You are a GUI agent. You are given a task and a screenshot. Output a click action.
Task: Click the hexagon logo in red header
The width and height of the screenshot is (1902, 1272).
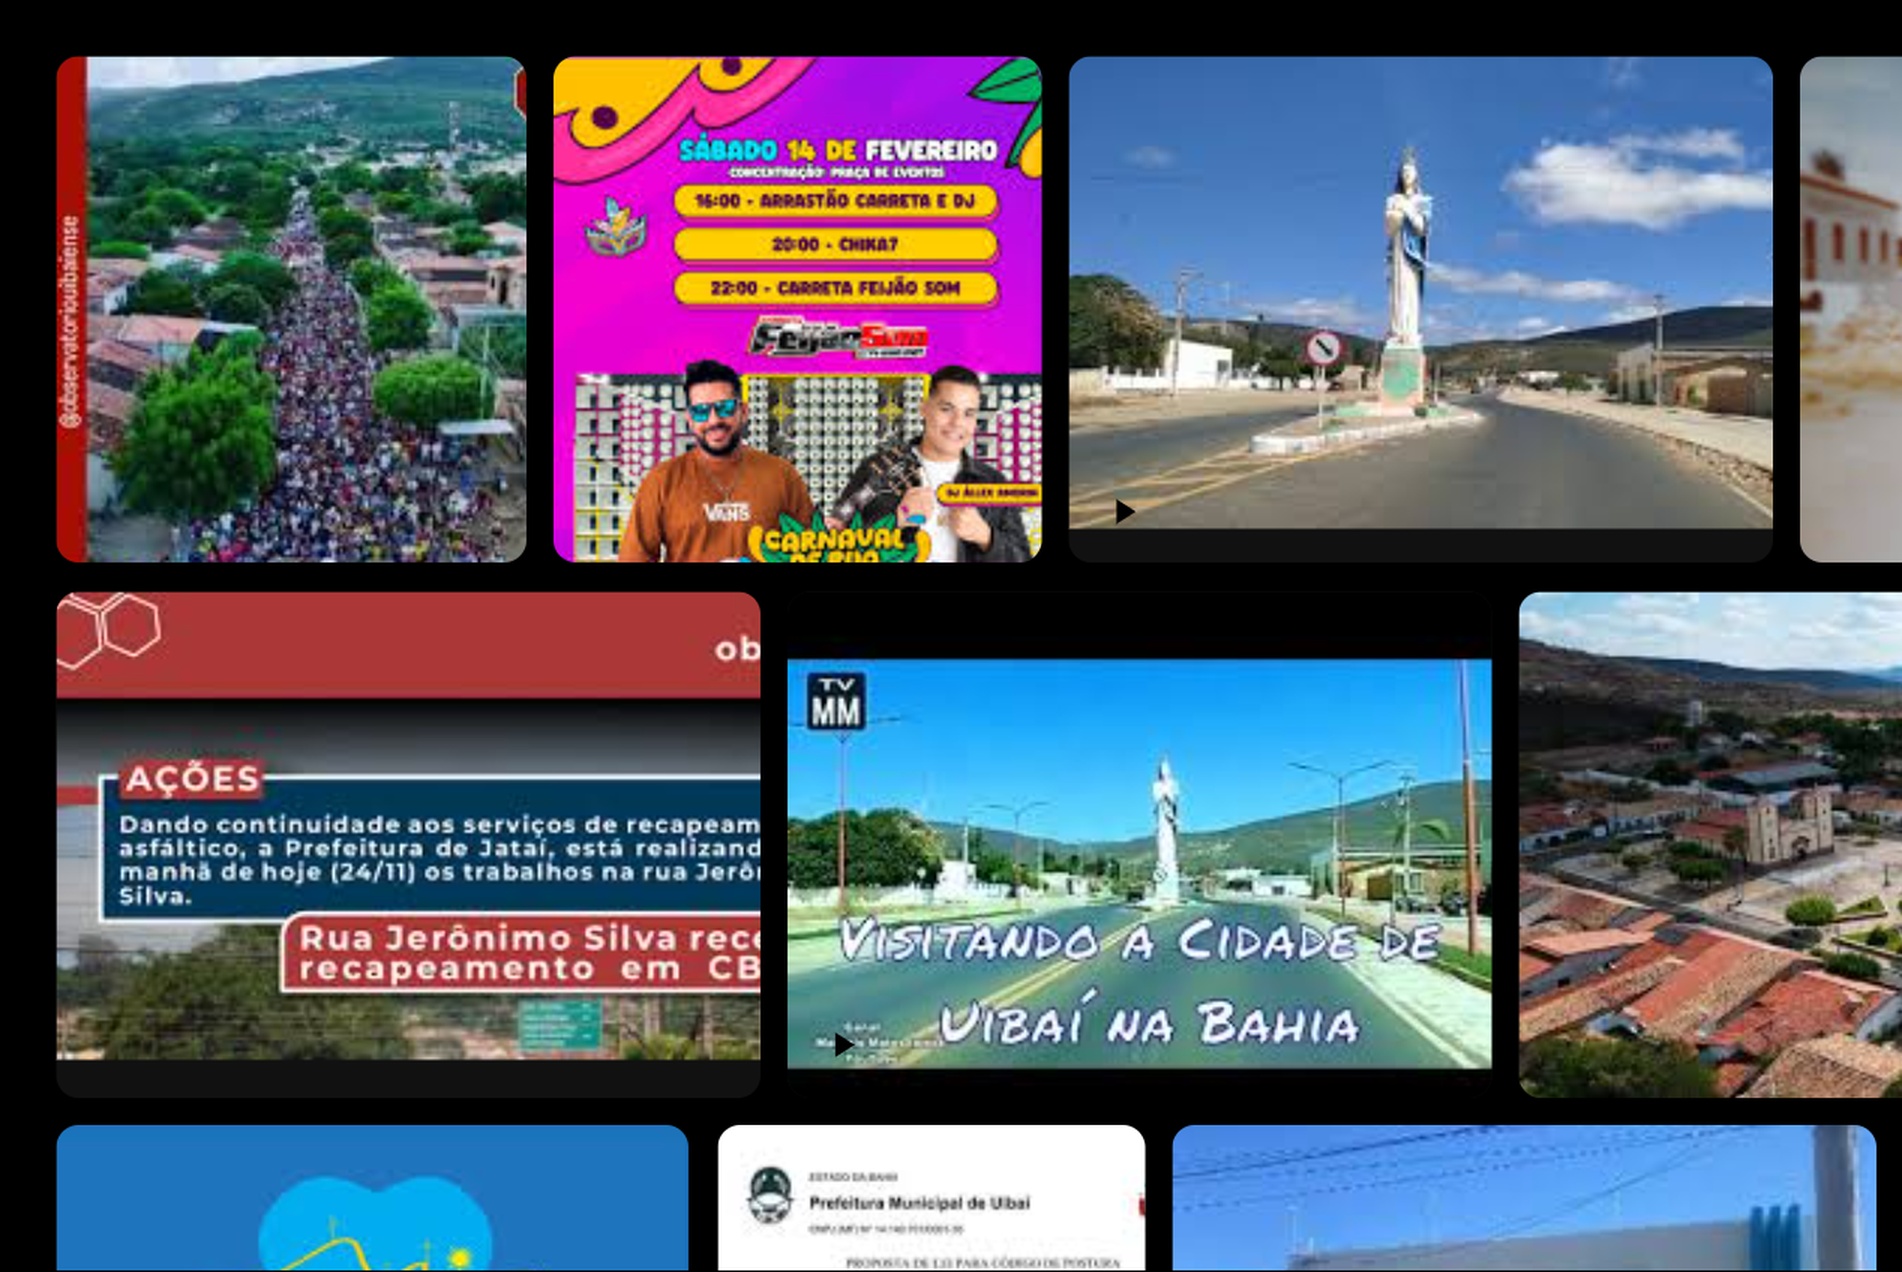[x=110, y=628]
